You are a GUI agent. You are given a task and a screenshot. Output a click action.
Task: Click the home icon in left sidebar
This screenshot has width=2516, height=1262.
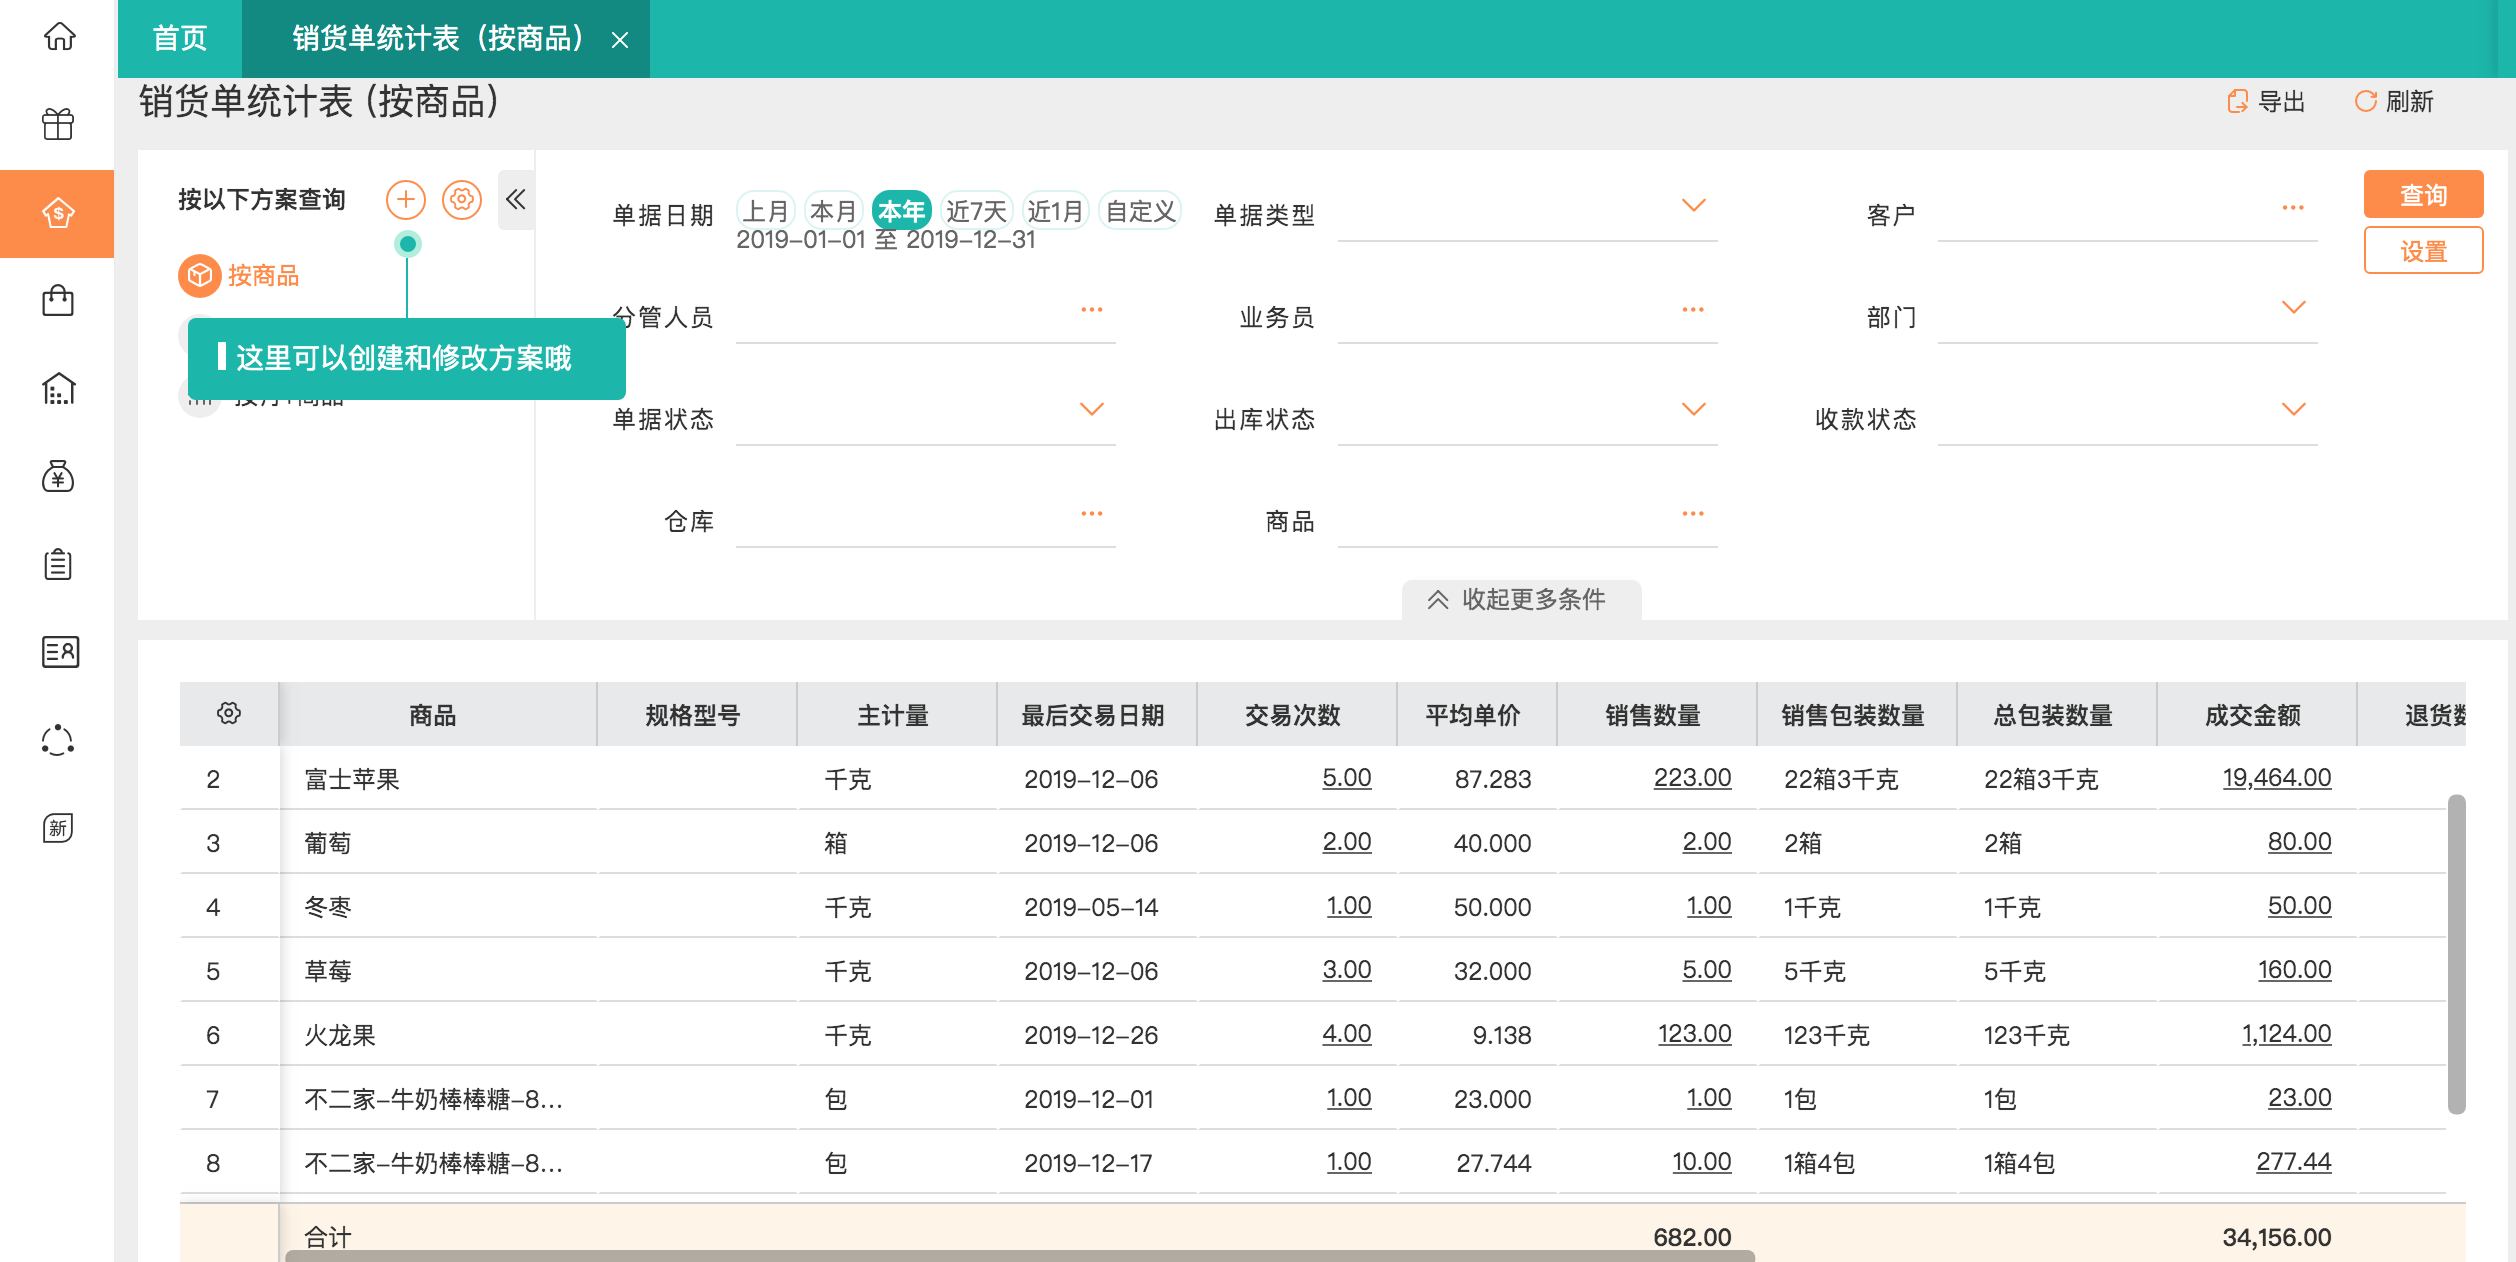click(60, 35)
